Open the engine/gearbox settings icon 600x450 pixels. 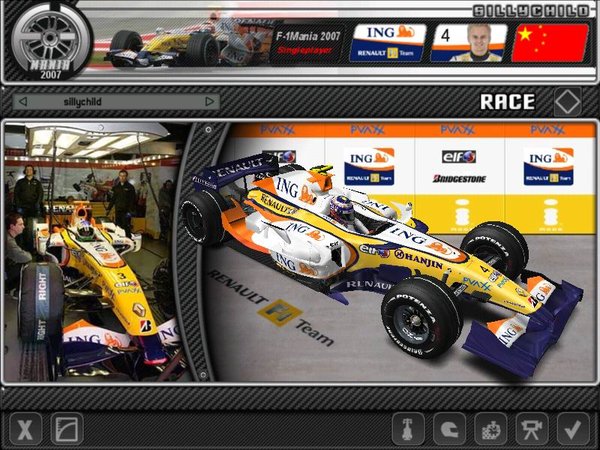click(490, 429)
